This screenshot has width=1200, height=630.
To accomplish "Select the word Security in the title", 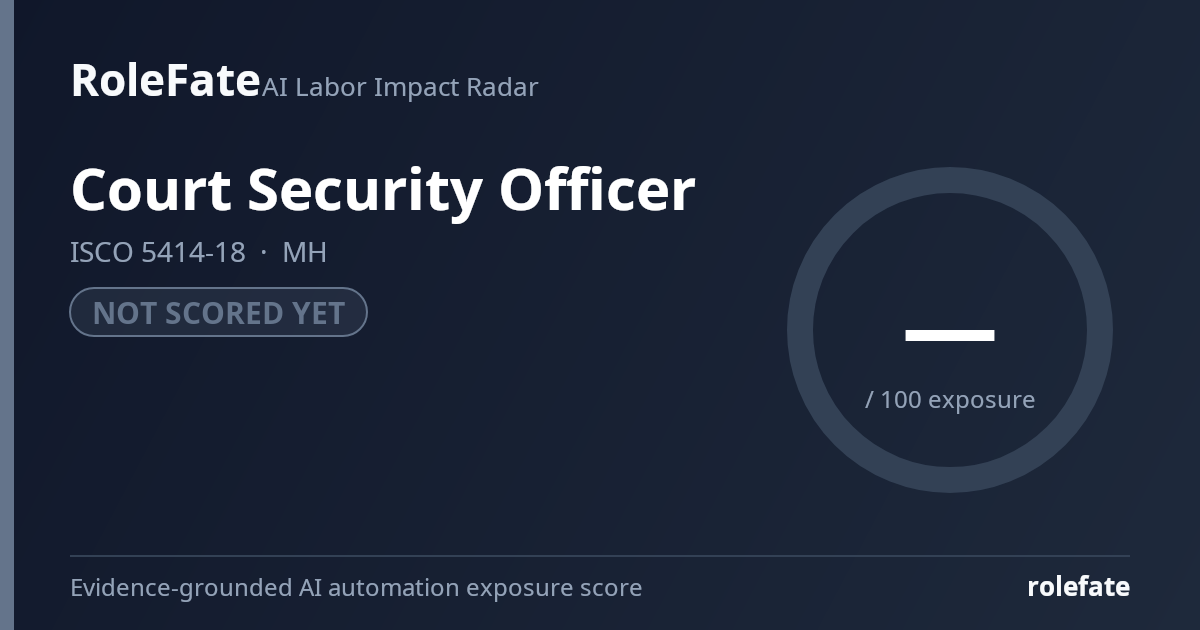I will (364, 192).
